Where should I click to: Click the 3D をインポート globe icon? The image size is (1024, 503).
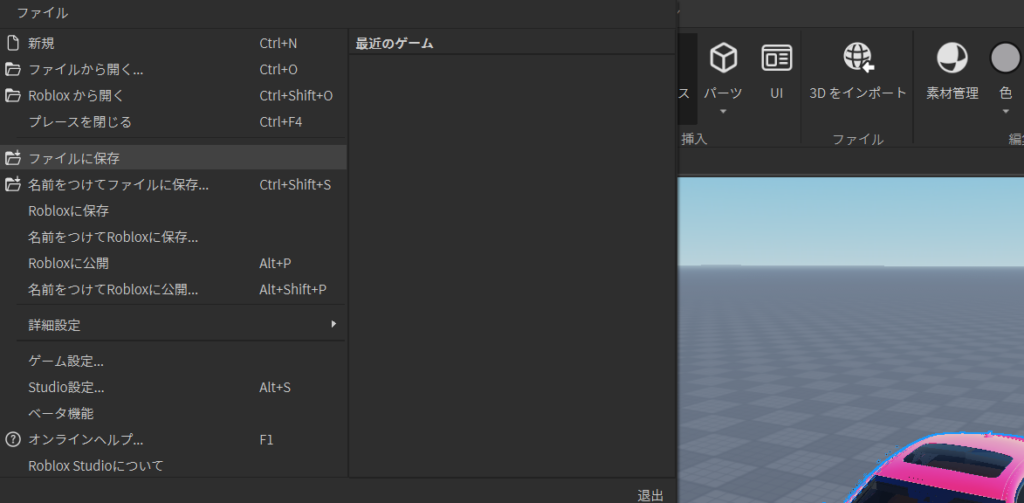(x=858, y=57)
